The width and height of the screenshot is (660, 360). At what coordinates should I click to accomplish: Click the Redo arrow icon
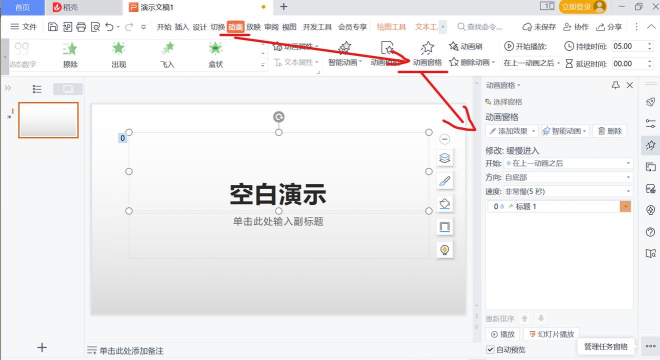point(129,27)
